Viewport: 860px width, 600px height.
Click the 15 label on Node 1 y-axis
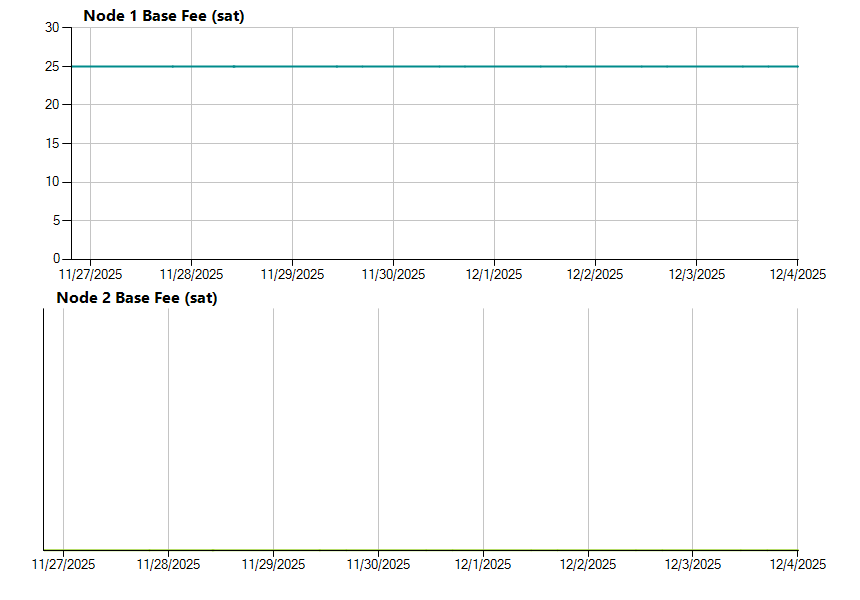[52, 143]
